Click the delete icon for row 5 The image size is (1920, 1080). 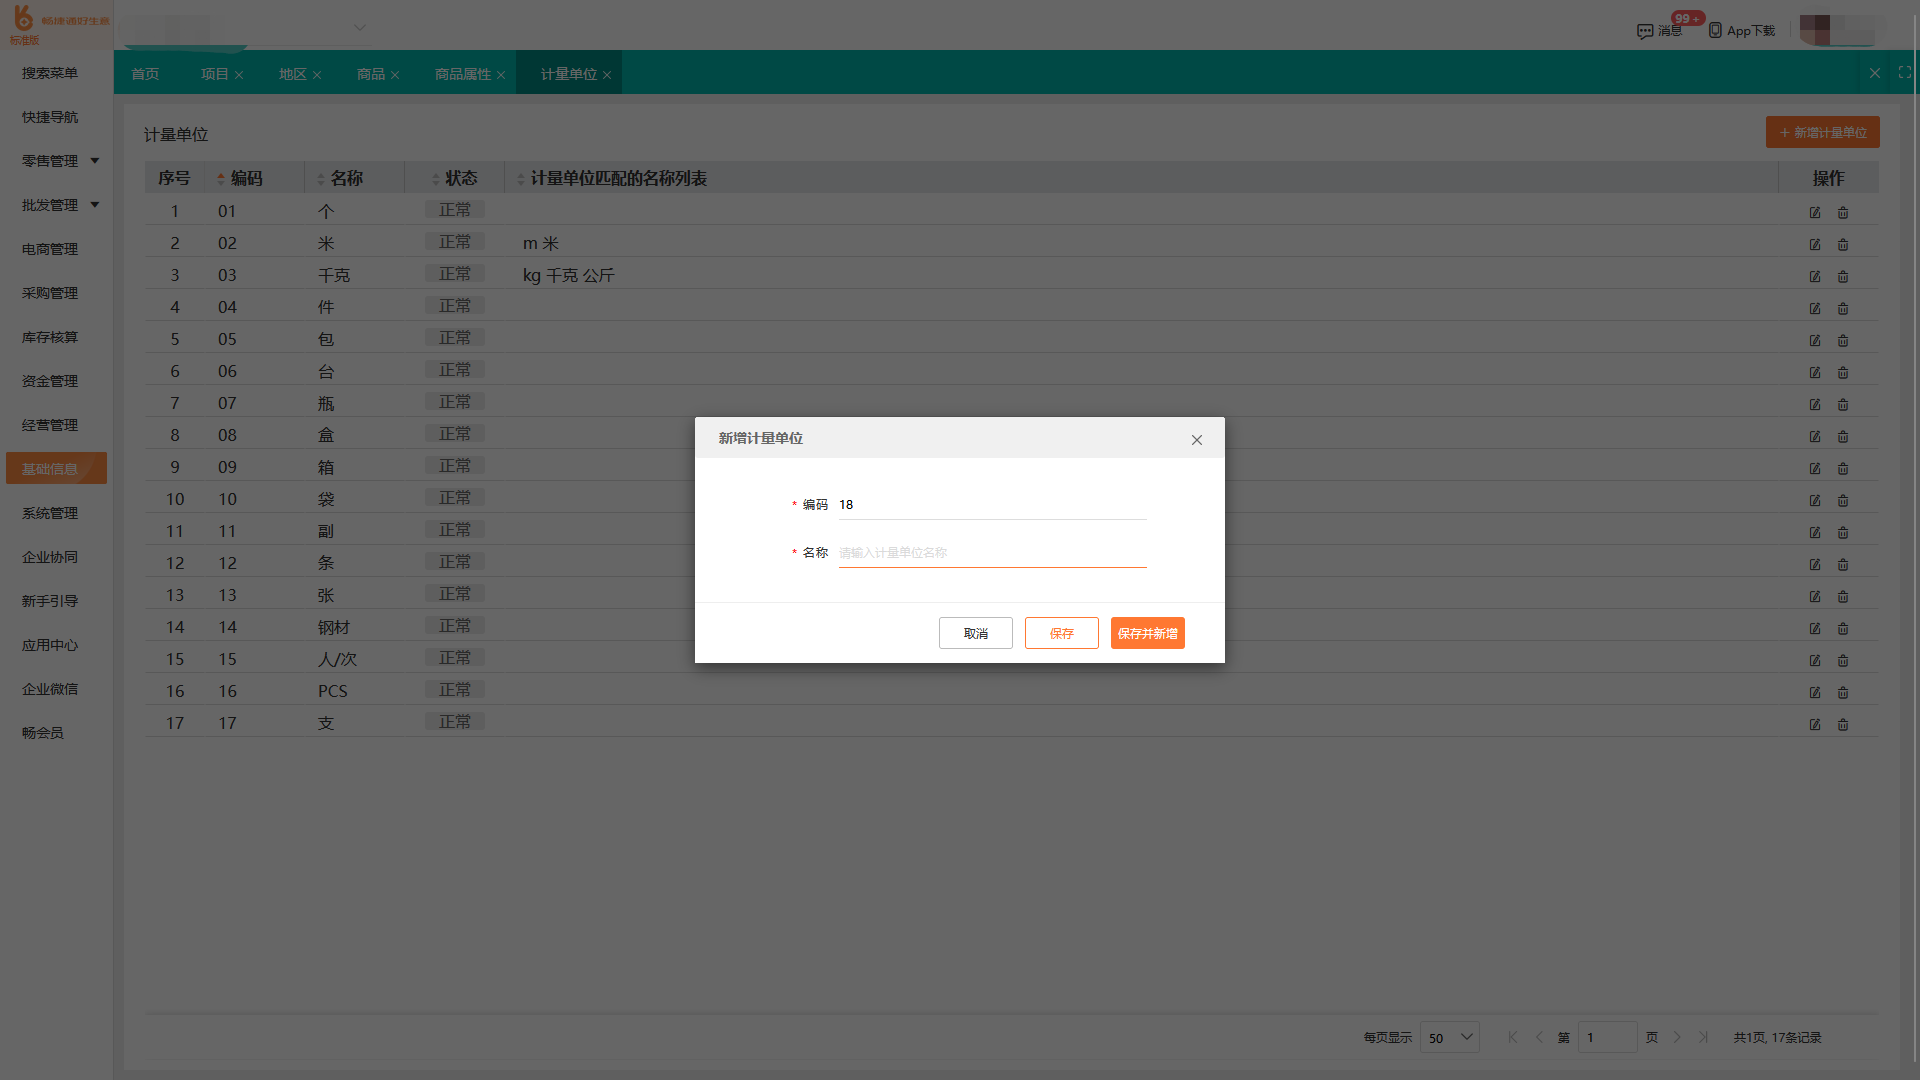point(1844,339)
